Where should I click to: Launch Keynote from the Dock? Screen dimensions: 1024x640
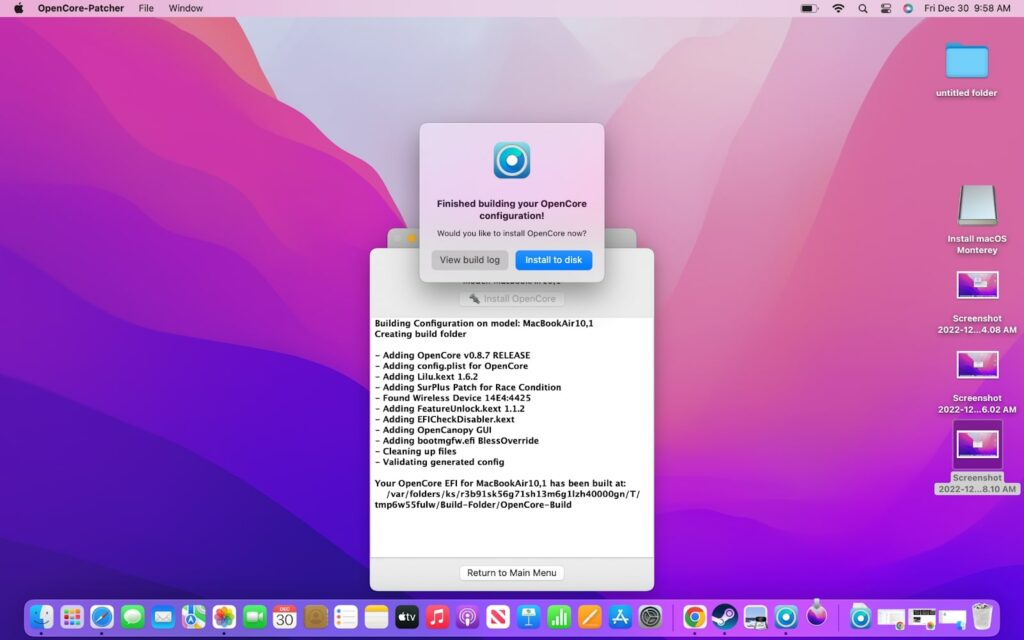coord(528,616)
